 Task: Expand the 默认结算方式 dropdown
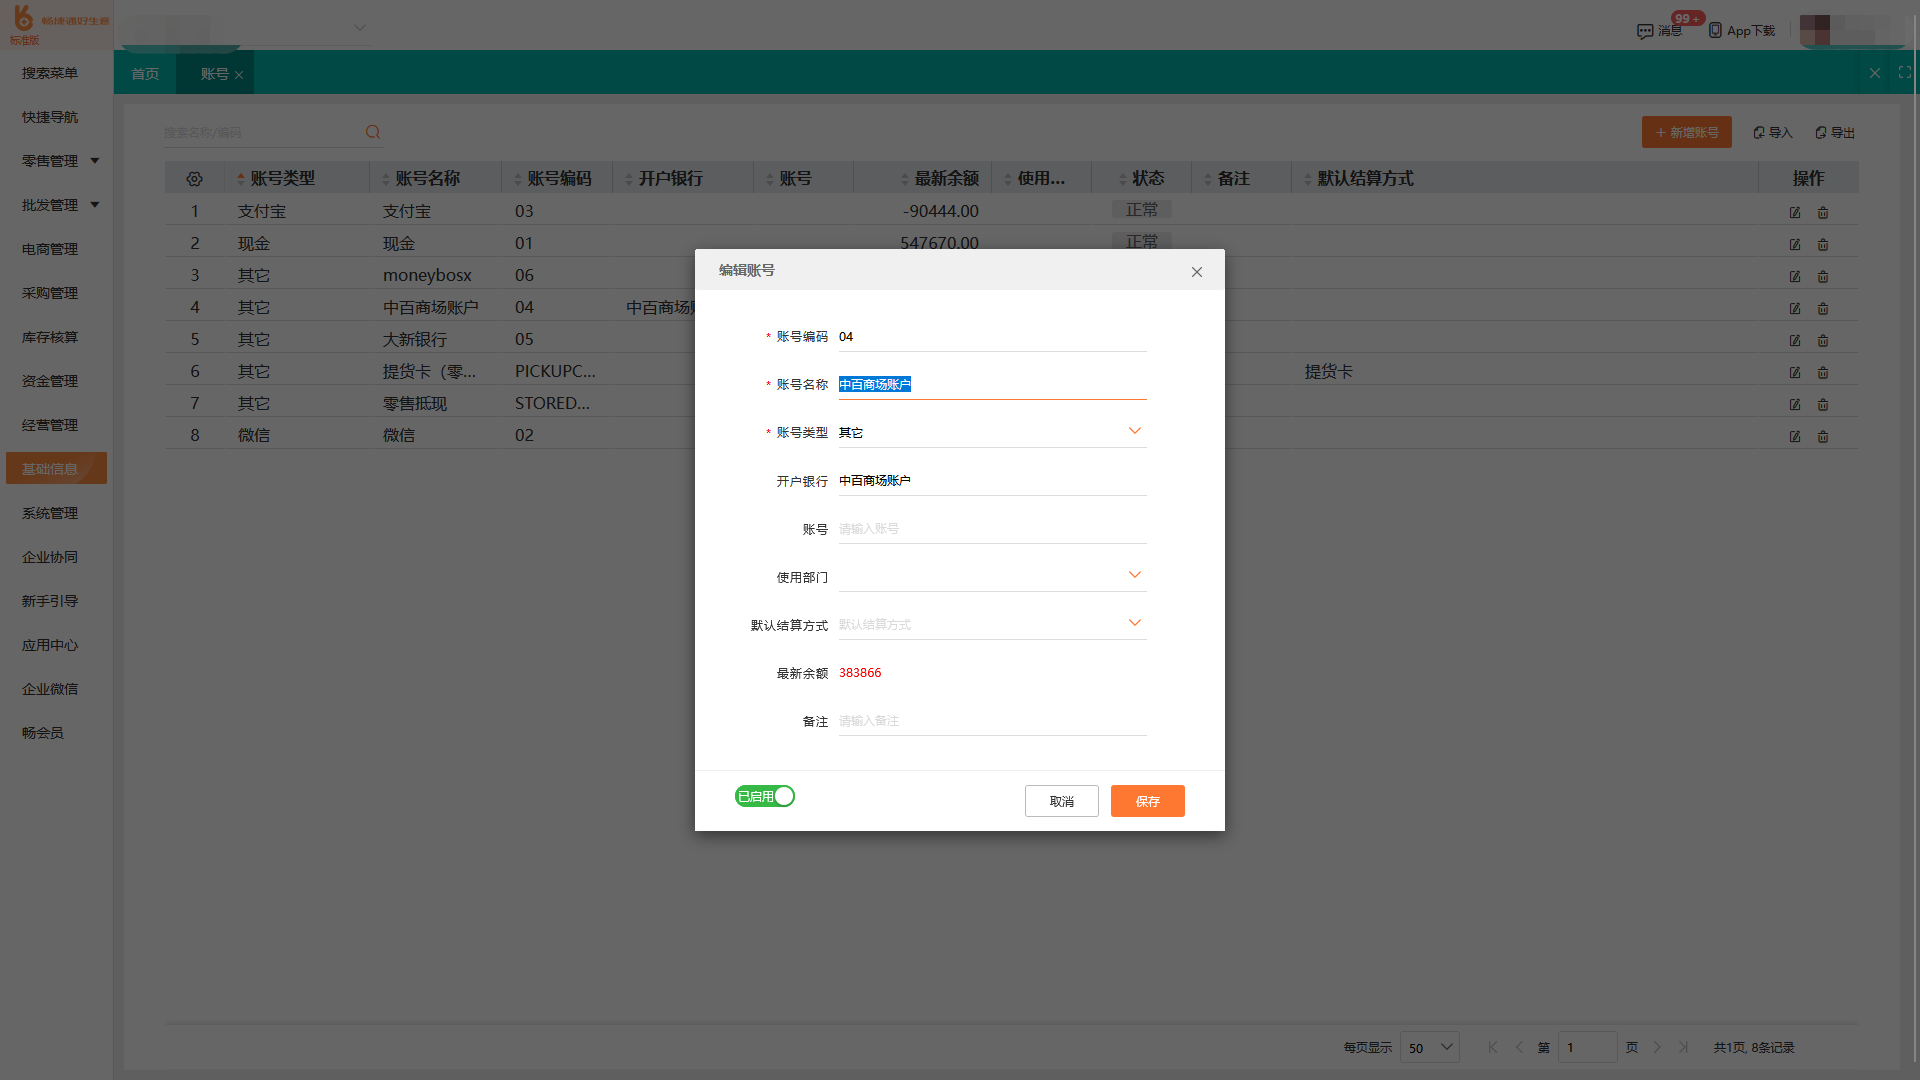pyautogui.click(x=1134, y=624)
